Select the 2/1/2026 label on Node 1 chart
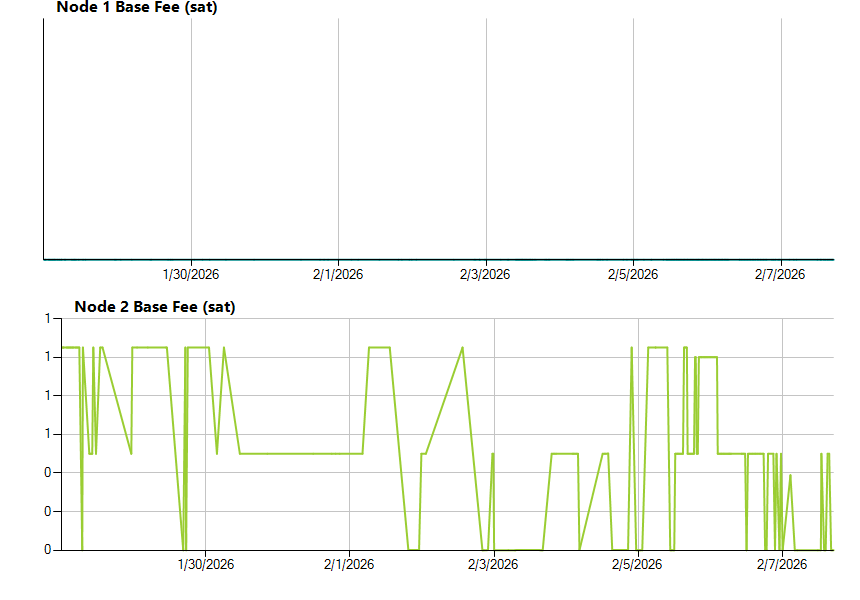 [x=338, y=274]
